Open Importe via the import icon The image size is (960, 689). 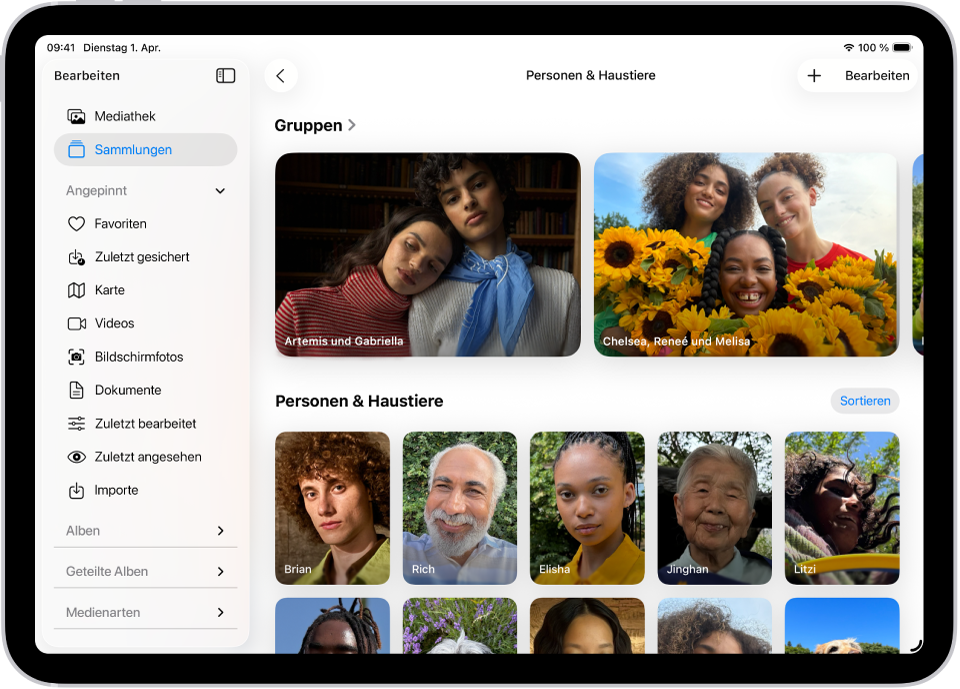click(x=111, y=490)
